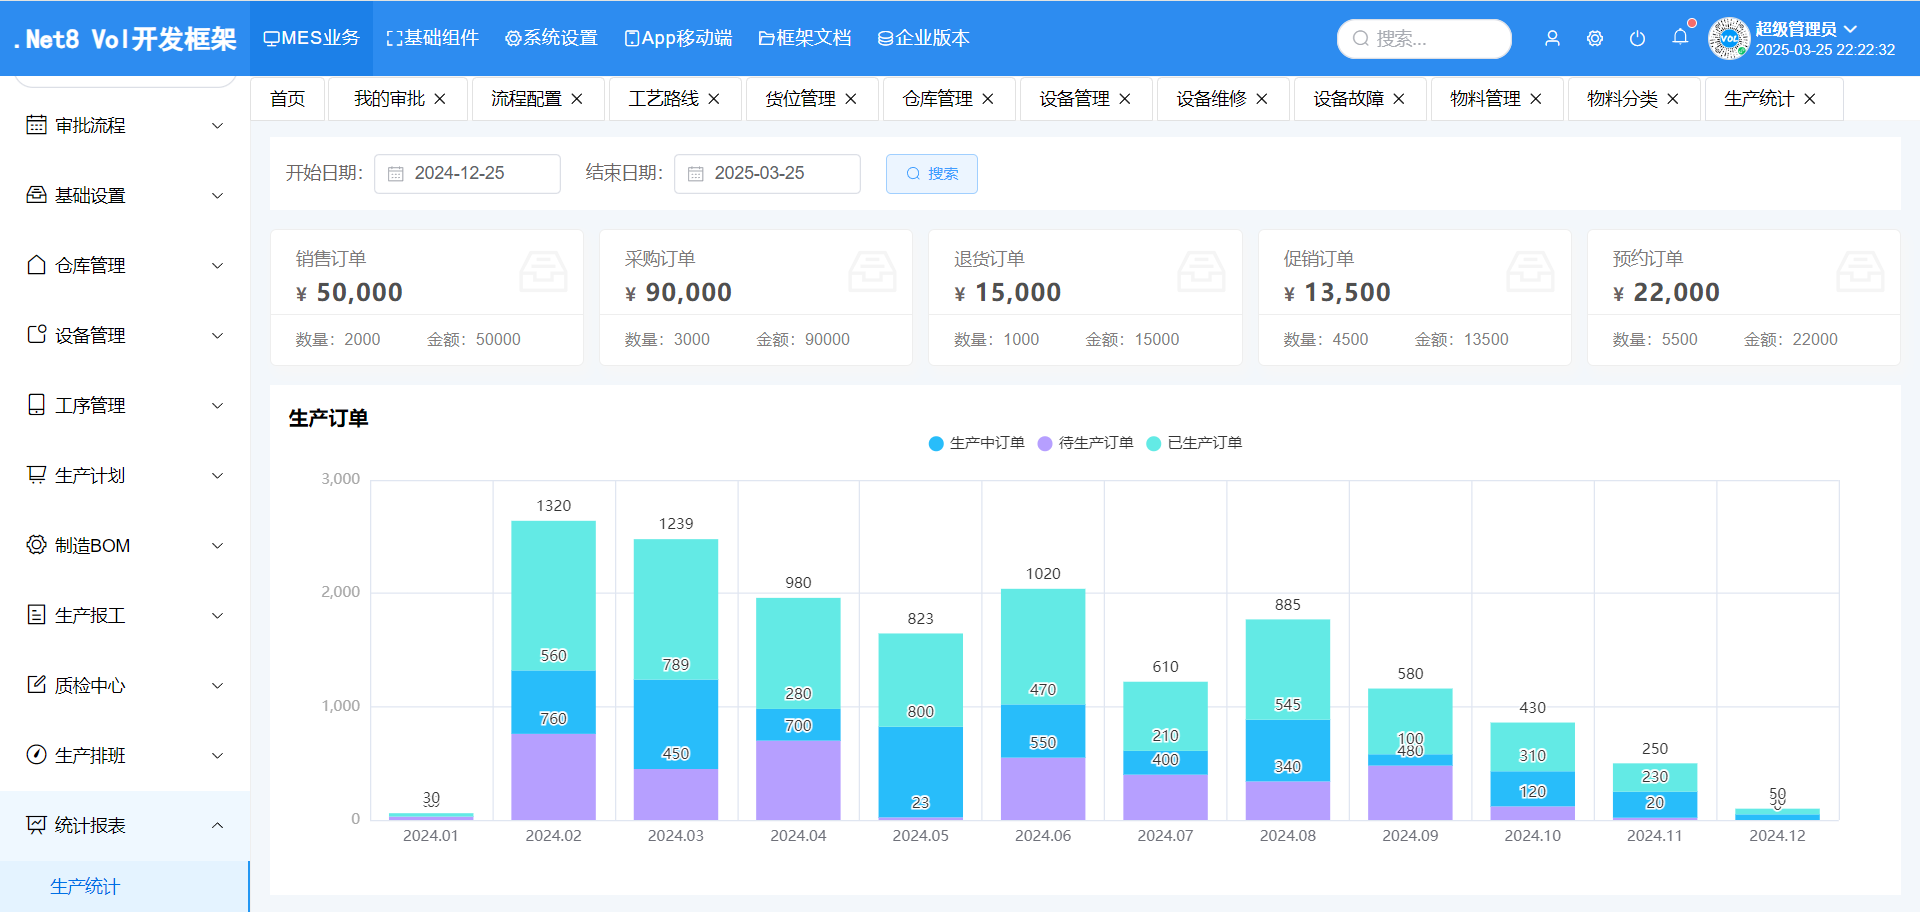Toggle 生产中订单 legend series

pyautogui.click(x=976, y=443)
